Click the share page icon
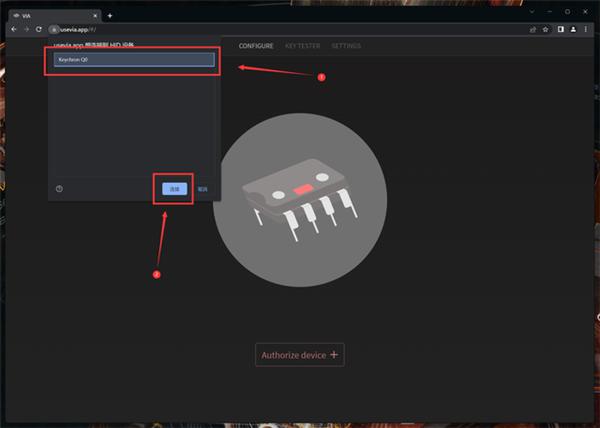Image resolution: width=600 pixels, height=428 pixels. click(x=531, y=30)
